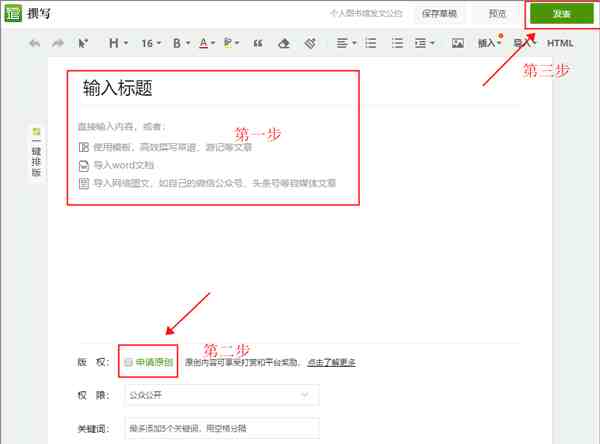Click the 输入标题 title field
Screen dimensions: 600x444
[x=210, y=88]
